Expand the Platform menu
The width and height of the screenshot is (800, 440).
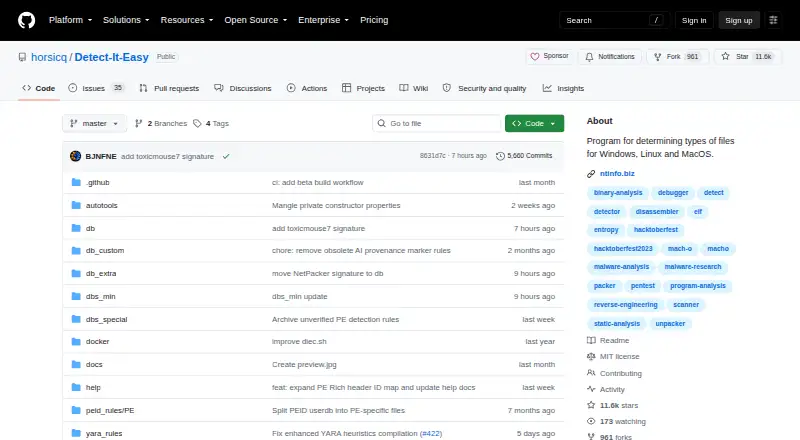[70, 20]
